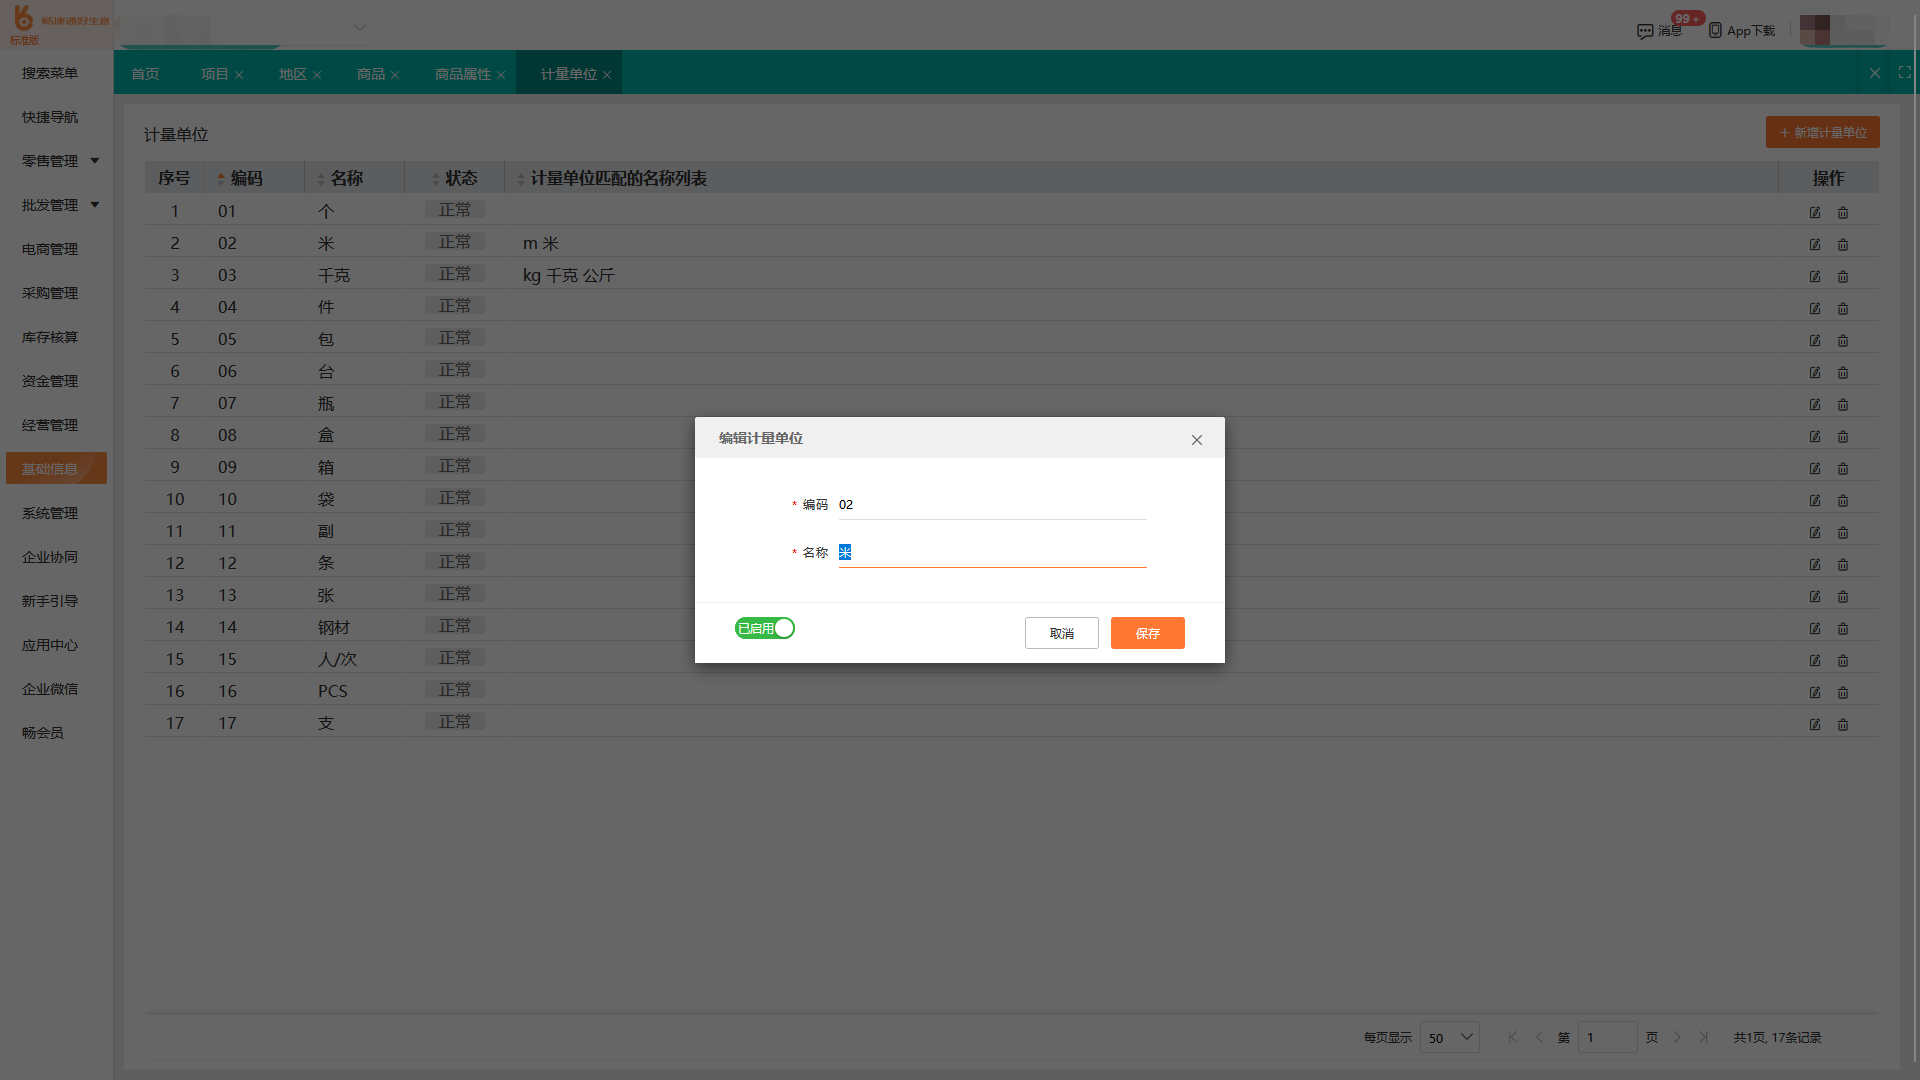
Task: Click the 基础信息 sidebar menu item
Action: [54, 468]
